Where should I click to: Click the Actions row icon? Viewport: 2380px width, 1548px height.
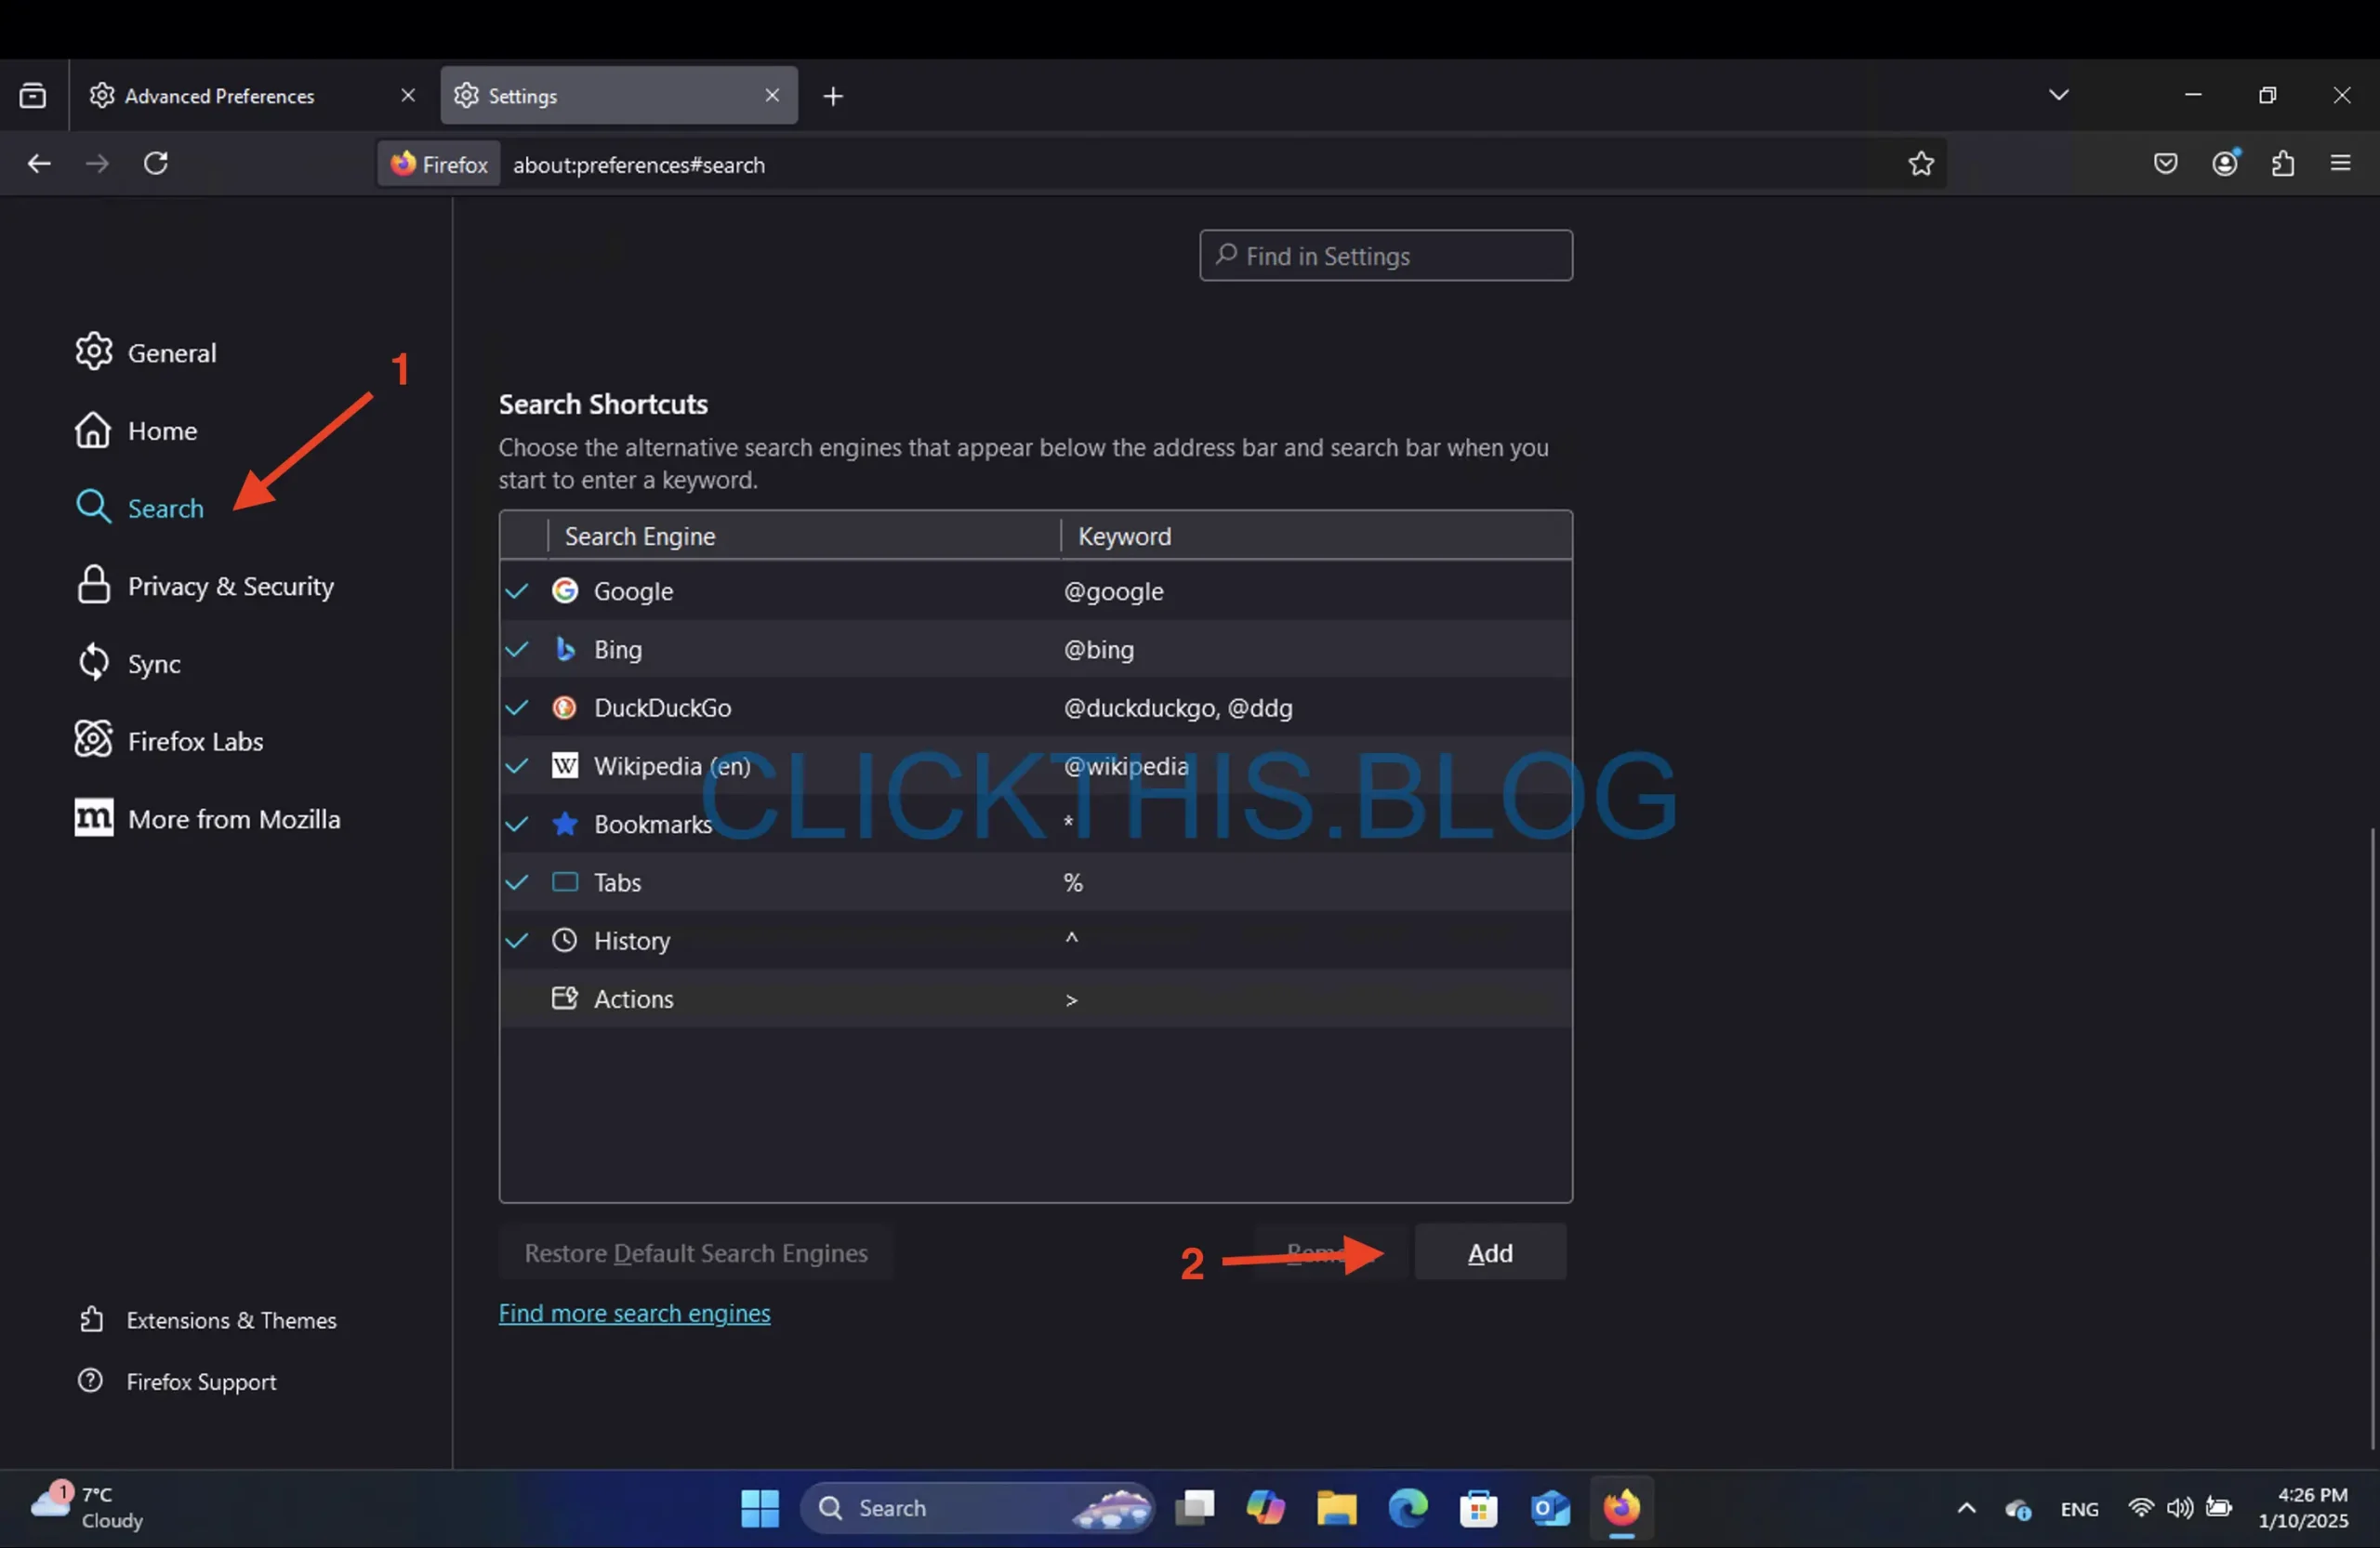565,998
